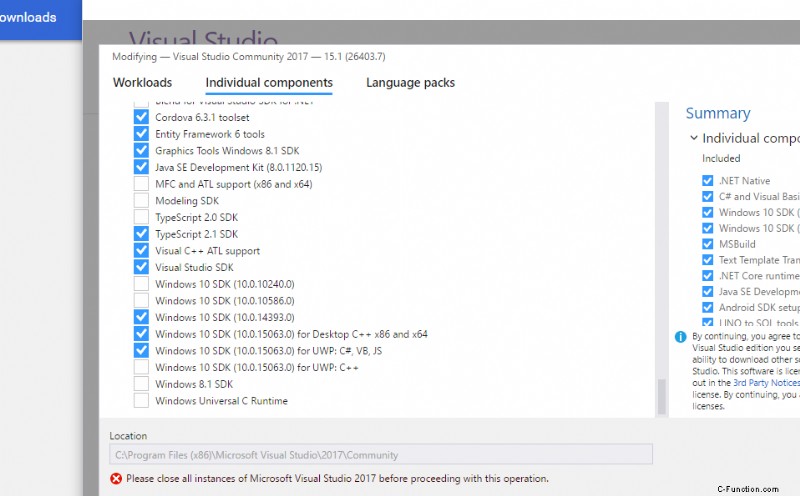Select the Windows 8.1 SDK checkbox
The image size is (800, 496).
click(141, 384)
